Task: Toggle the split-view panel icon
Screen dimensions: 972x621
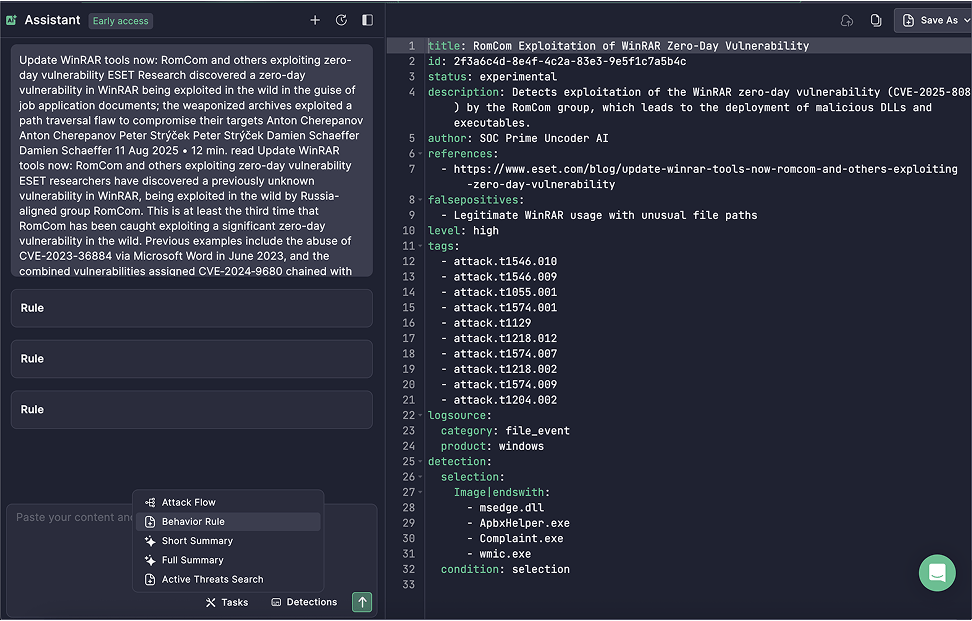Action: pyautogui.click(x=366, y=20)
